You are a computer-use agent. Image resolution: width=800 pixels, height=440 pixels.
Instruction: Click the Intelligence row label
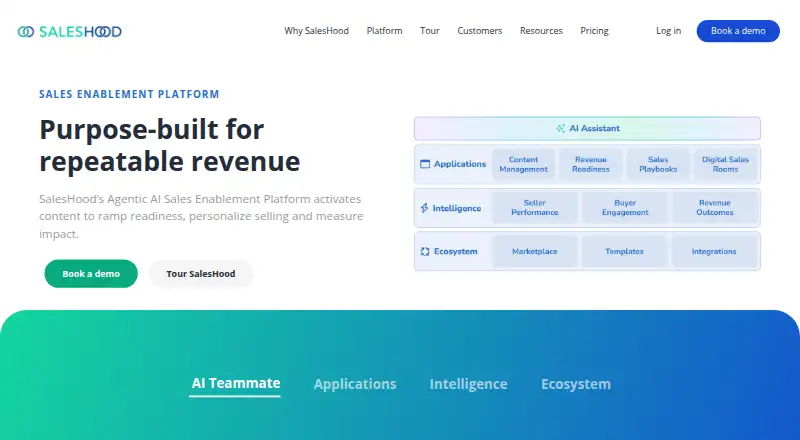457,208
